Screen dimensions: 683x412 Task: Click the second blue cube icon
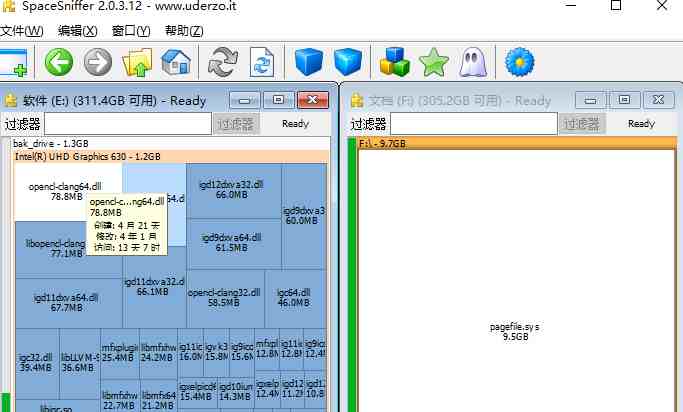point(349,63)
